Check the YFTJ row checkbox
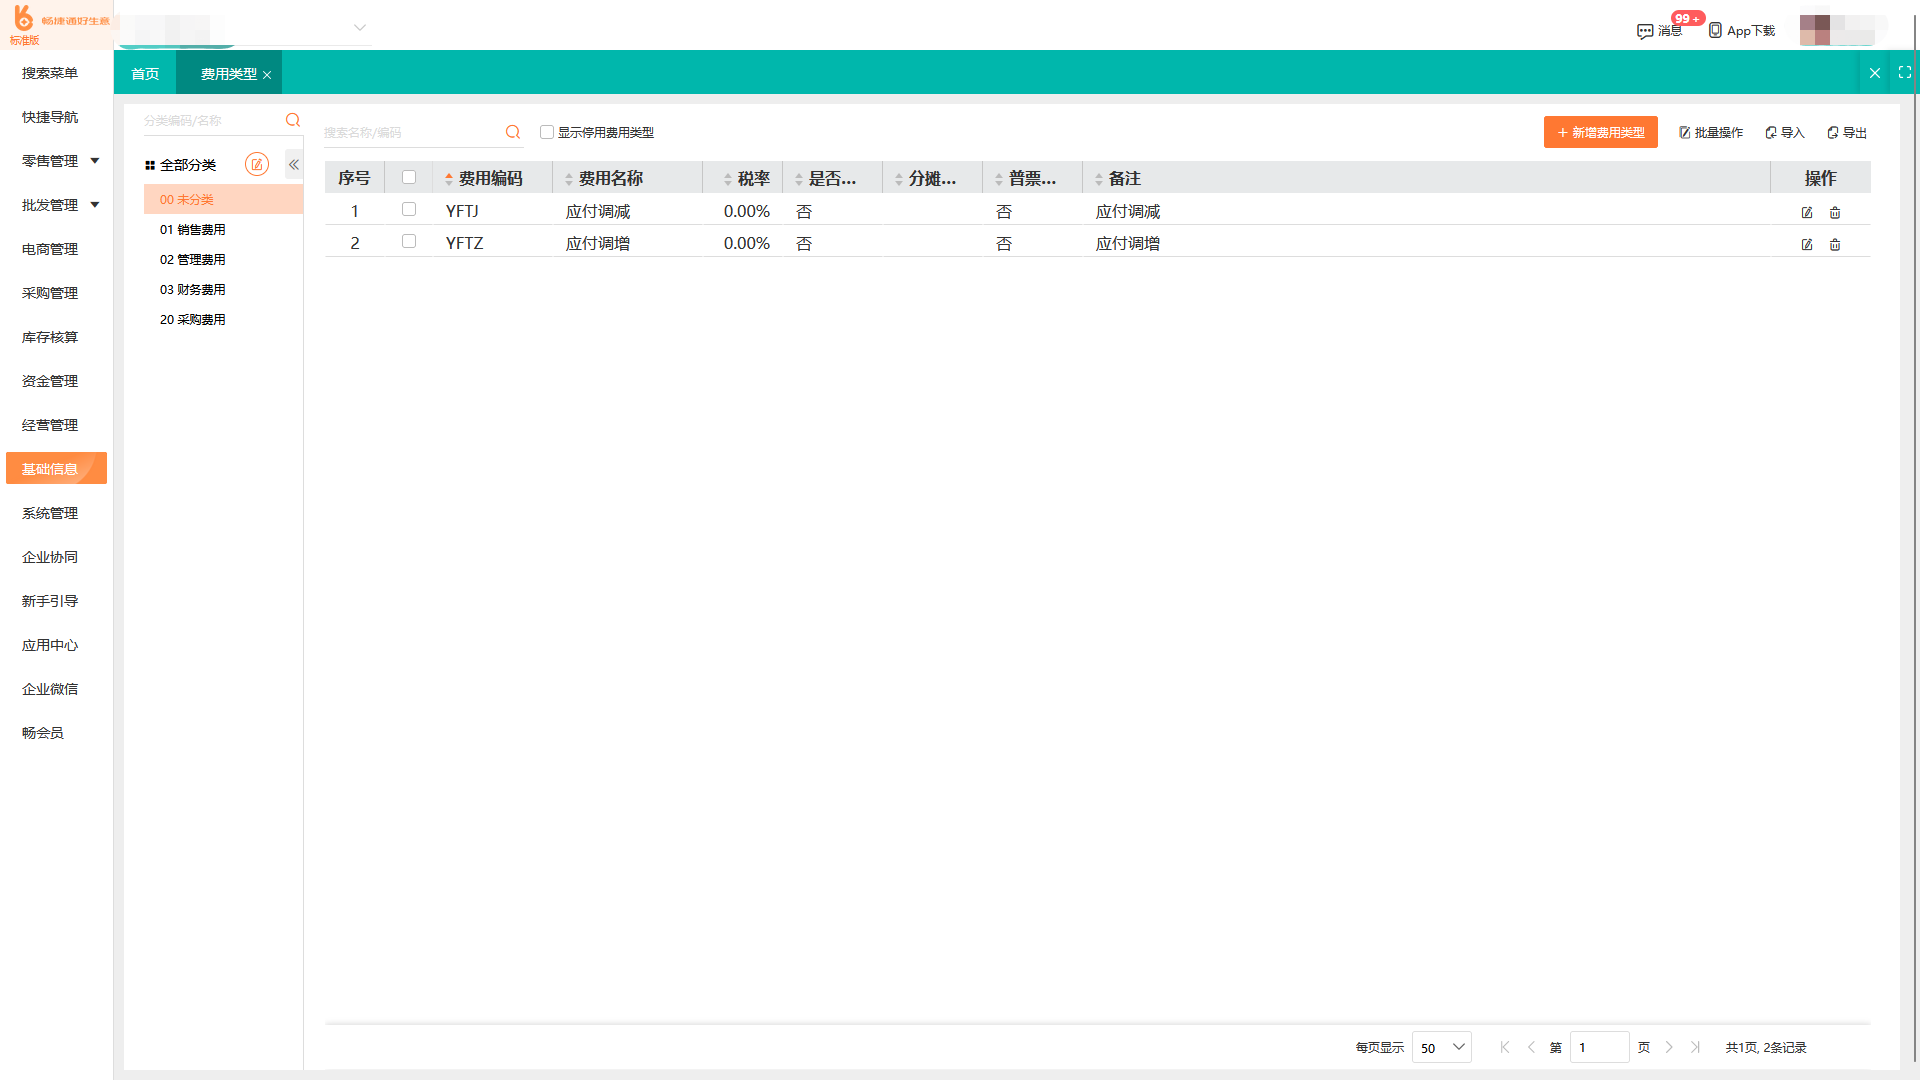This screenshot has width=1920, height=1080. (407, 210)
